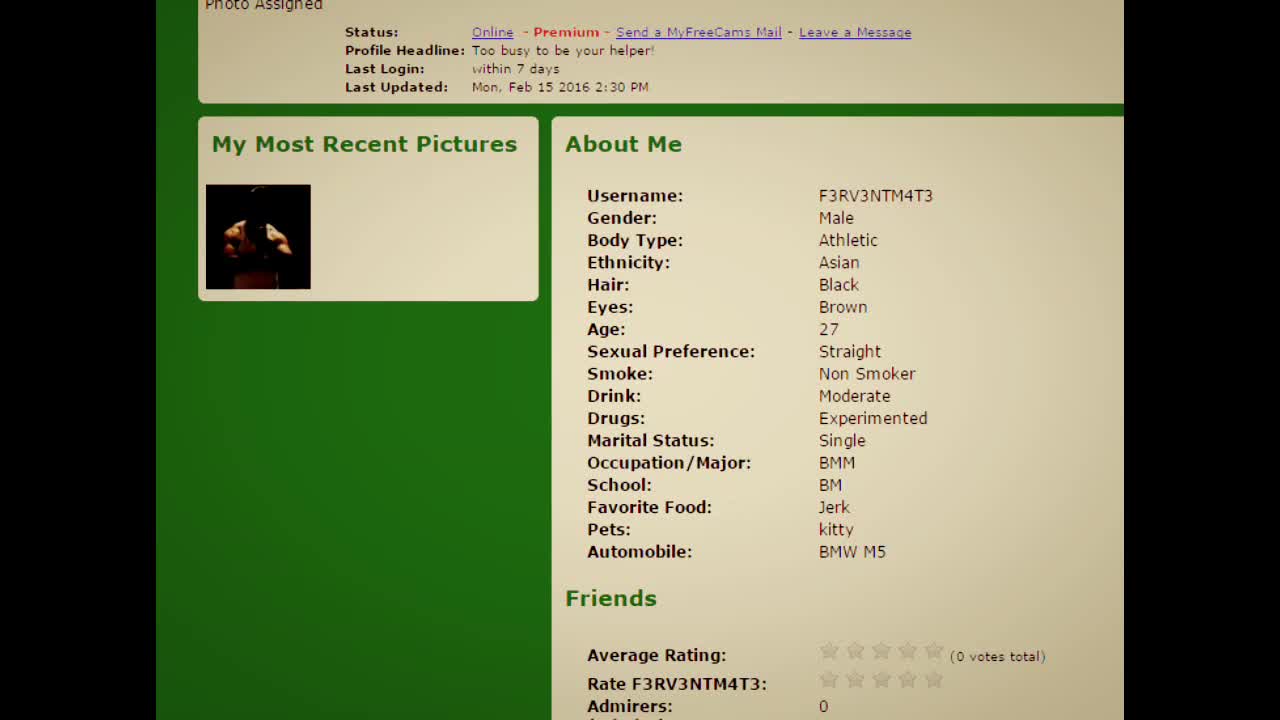
Task: Rate F3RV3NTM4T3 three stars
Action: (x=881, y=680)
